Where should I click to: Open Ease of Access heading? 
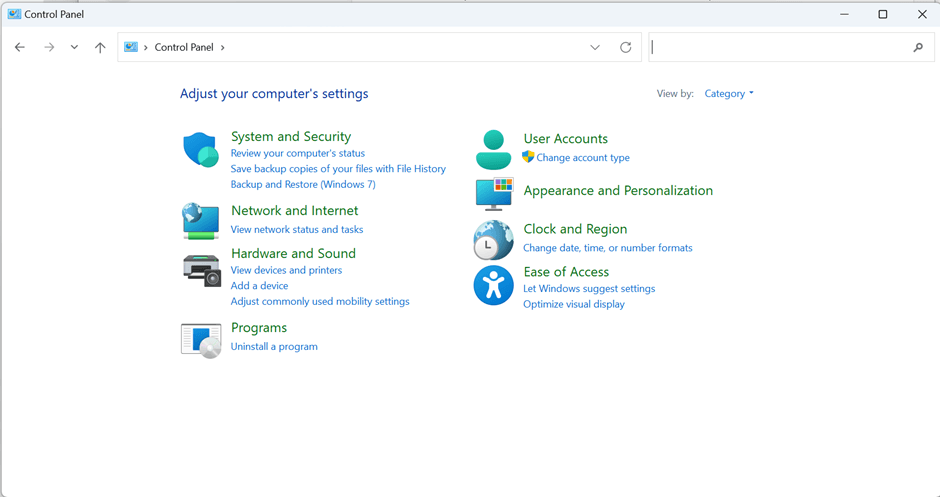point(566,272)
